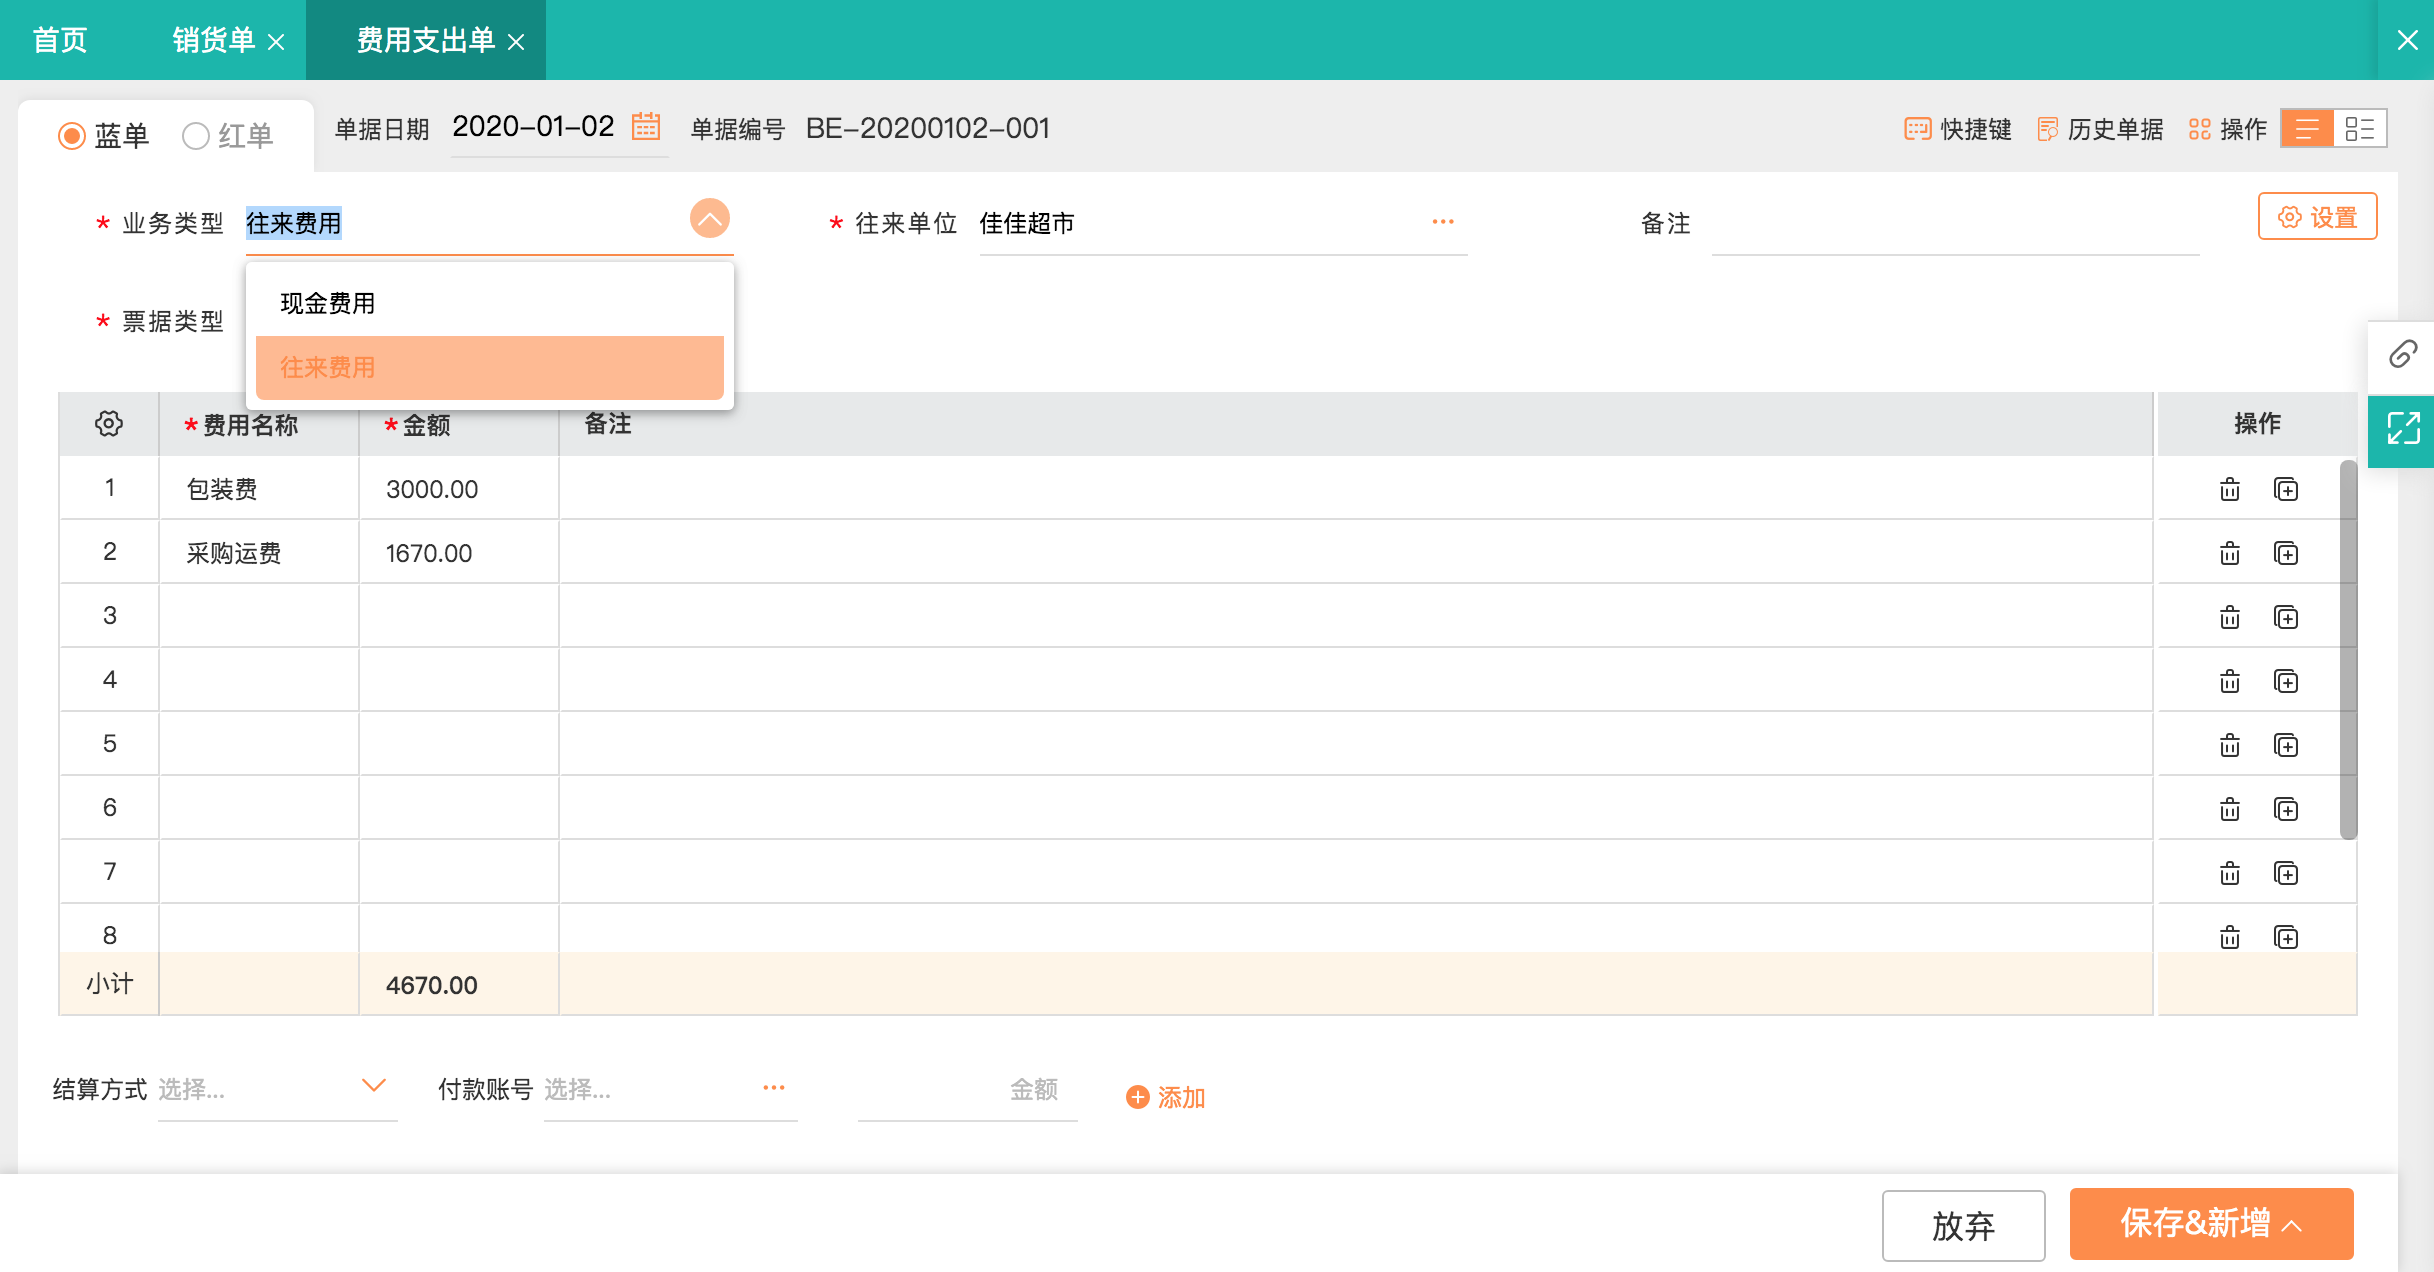Select 现金费用 from dropdown menu
2434x1272 pixels.
pos(328,301)
